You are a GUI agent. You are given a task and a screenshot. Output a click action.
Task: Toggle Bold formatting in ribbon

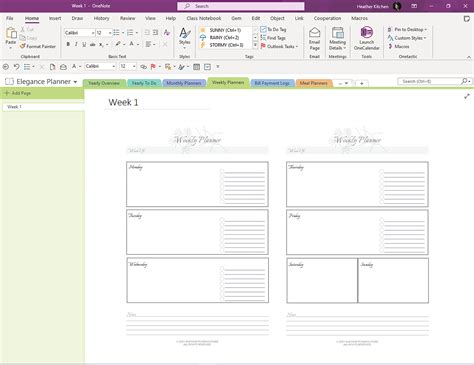pyautogui.click(x=68, y=44)
